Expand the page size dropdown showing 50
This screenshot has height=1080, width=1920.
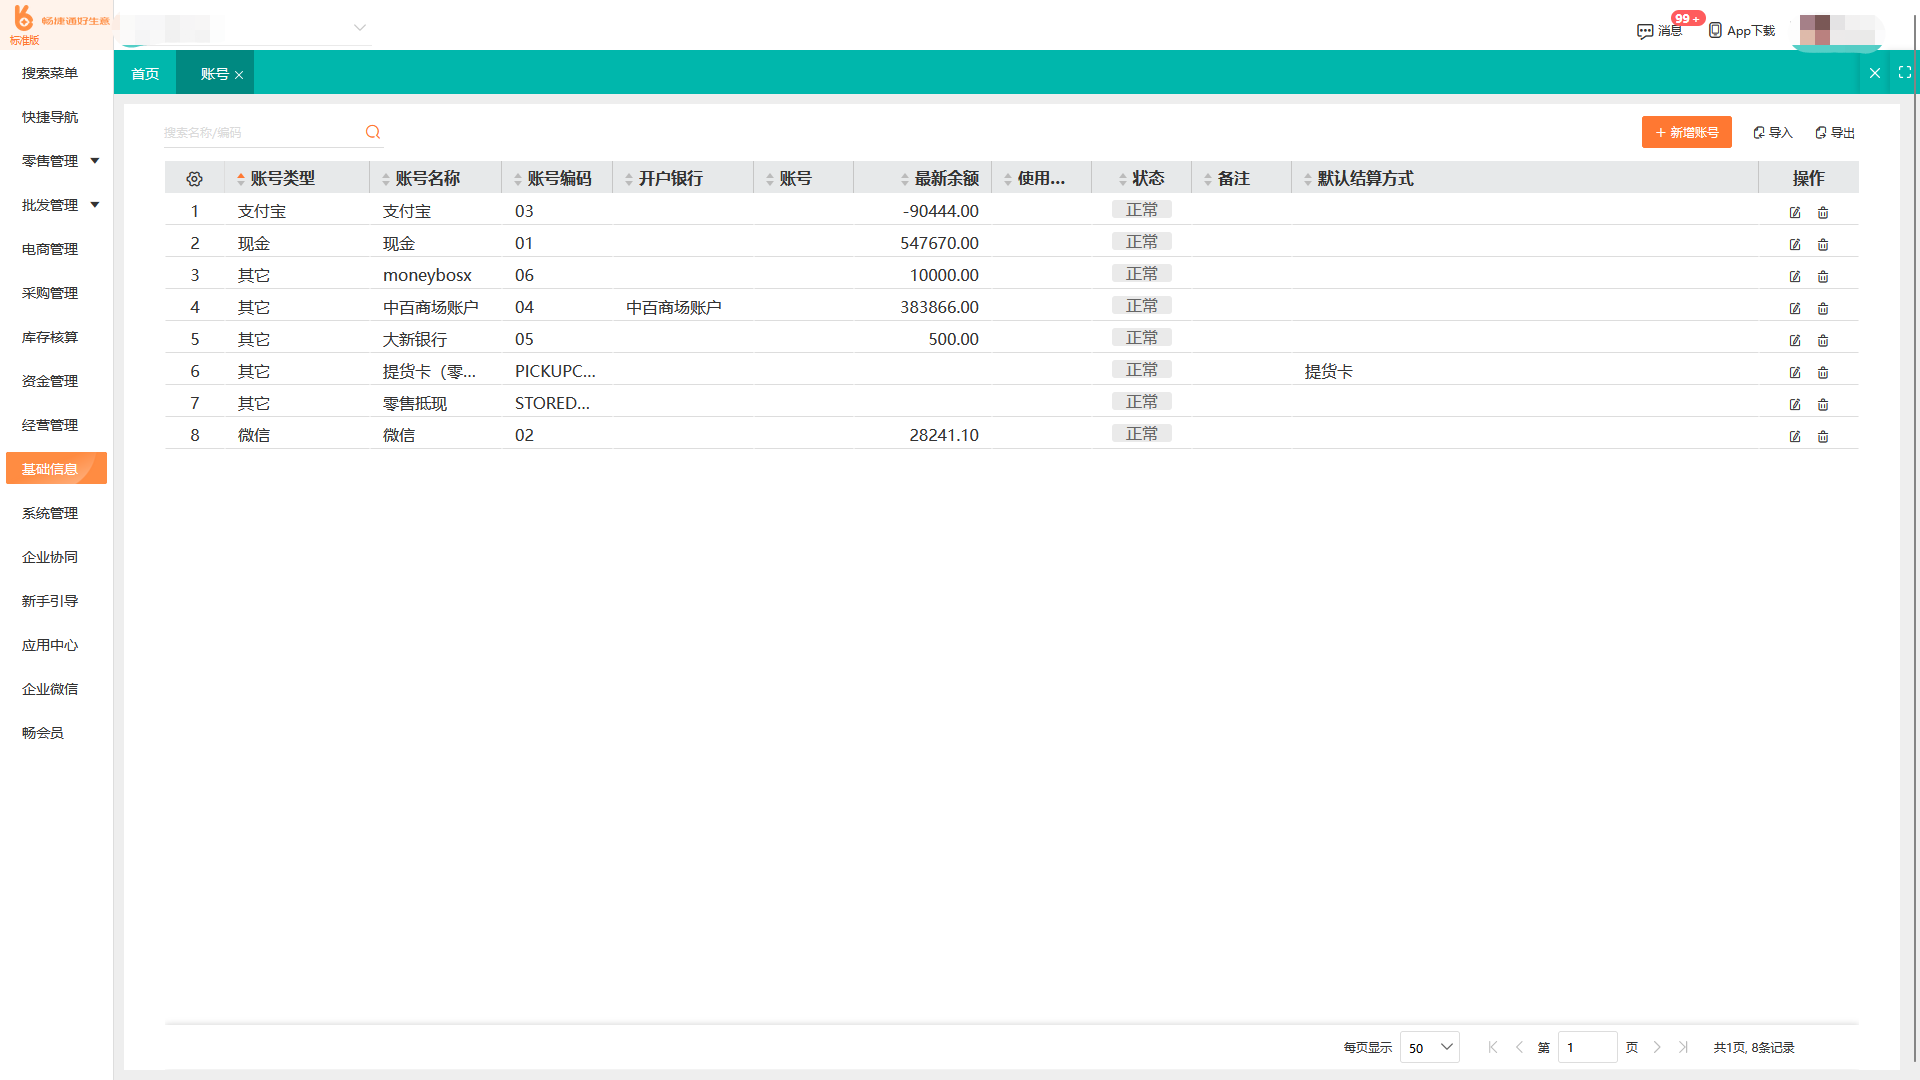(x=1428, y=1047)
